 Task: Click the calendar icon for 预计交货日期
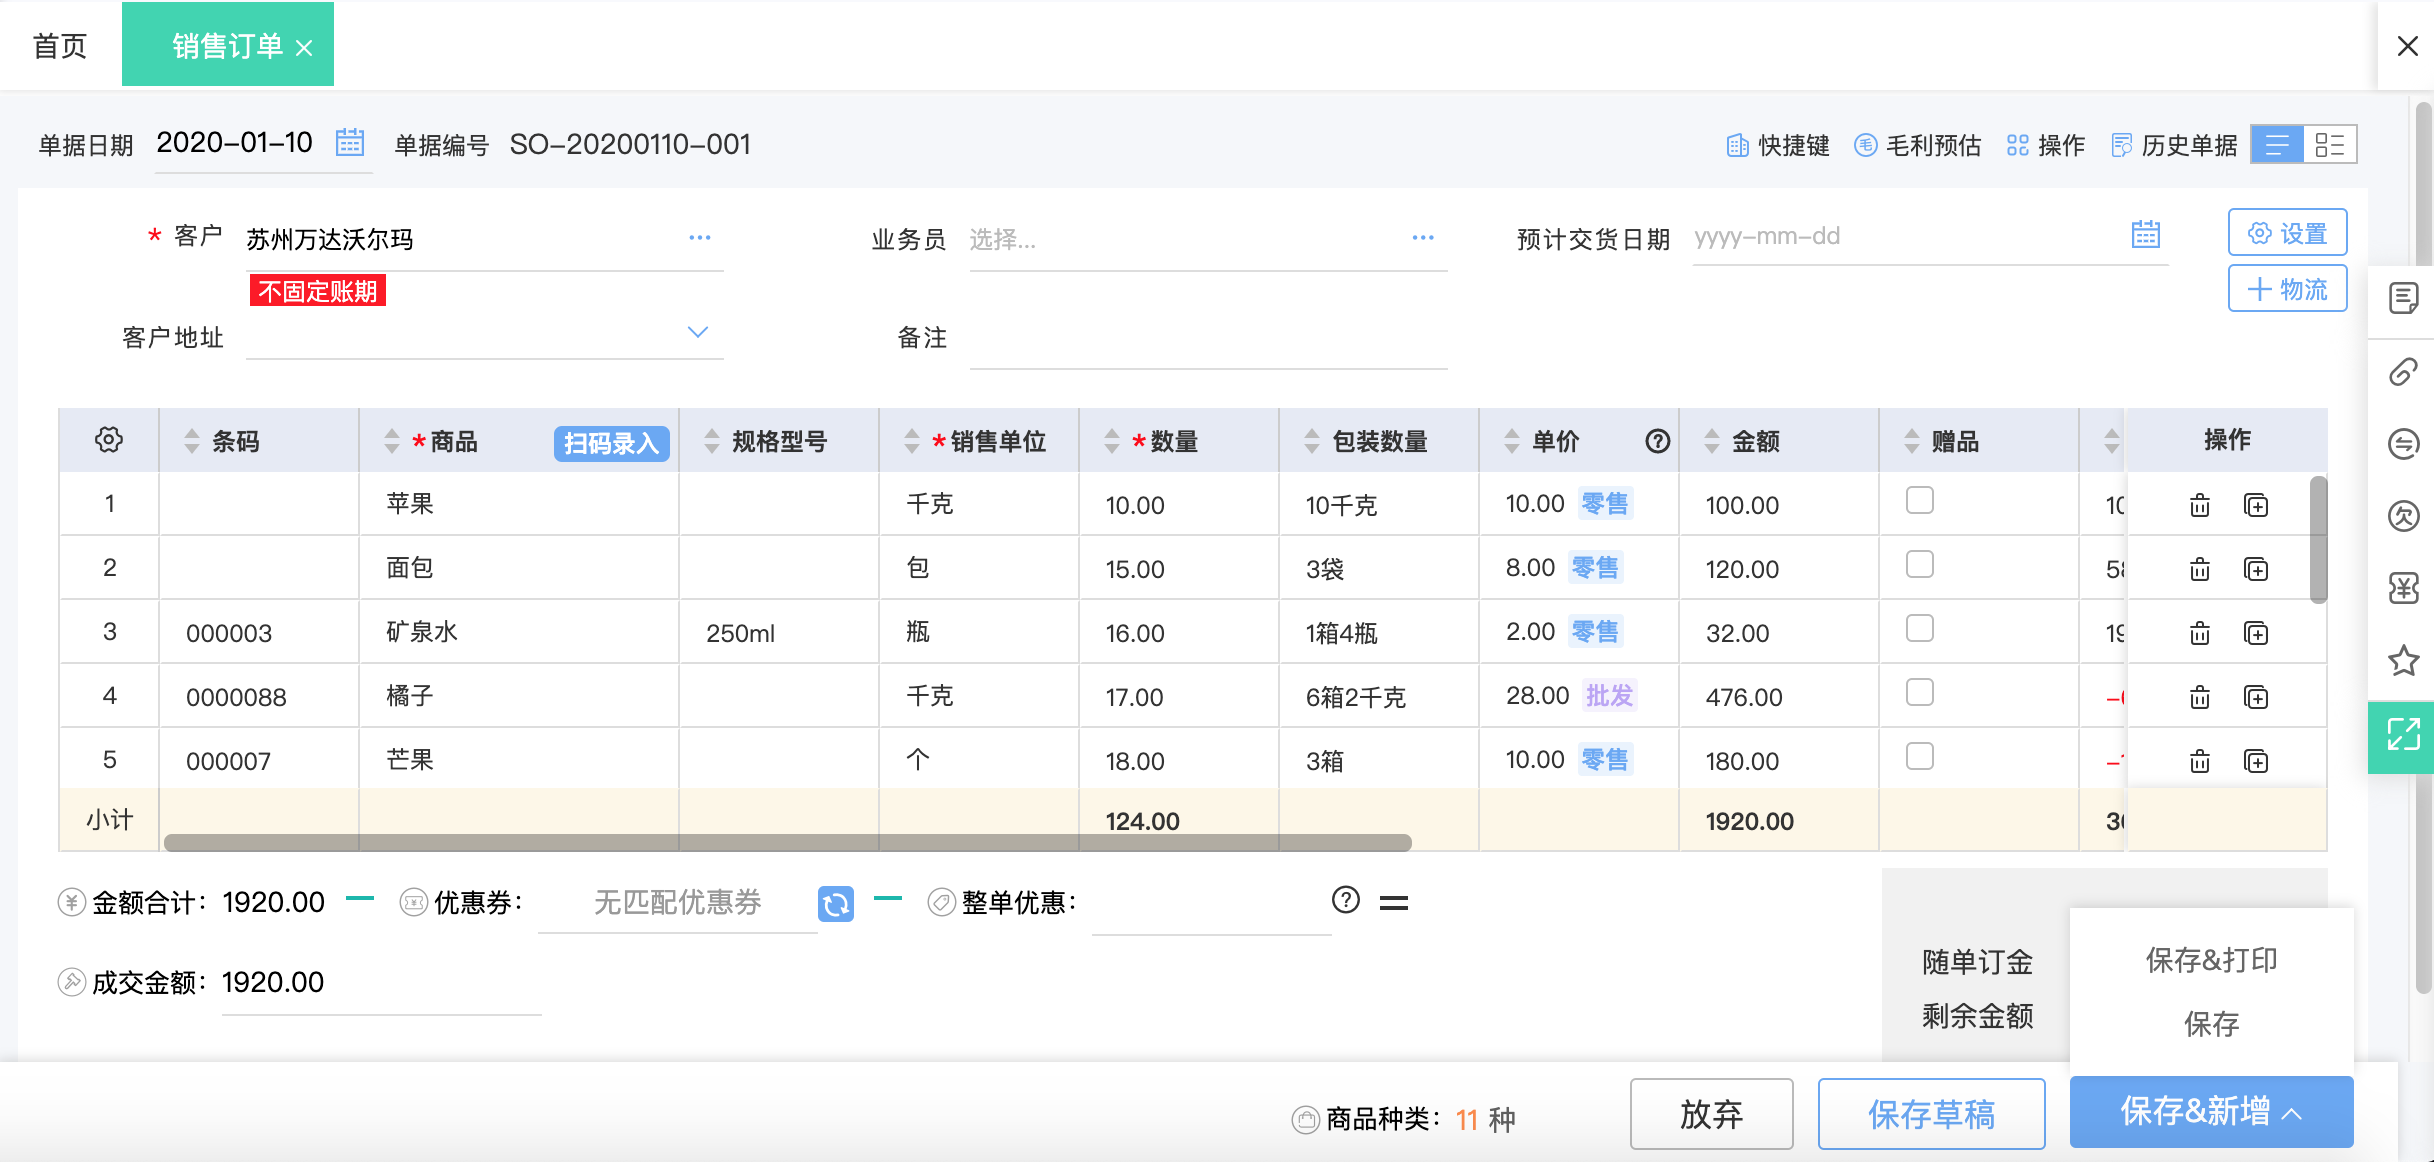click(2148, 237)
